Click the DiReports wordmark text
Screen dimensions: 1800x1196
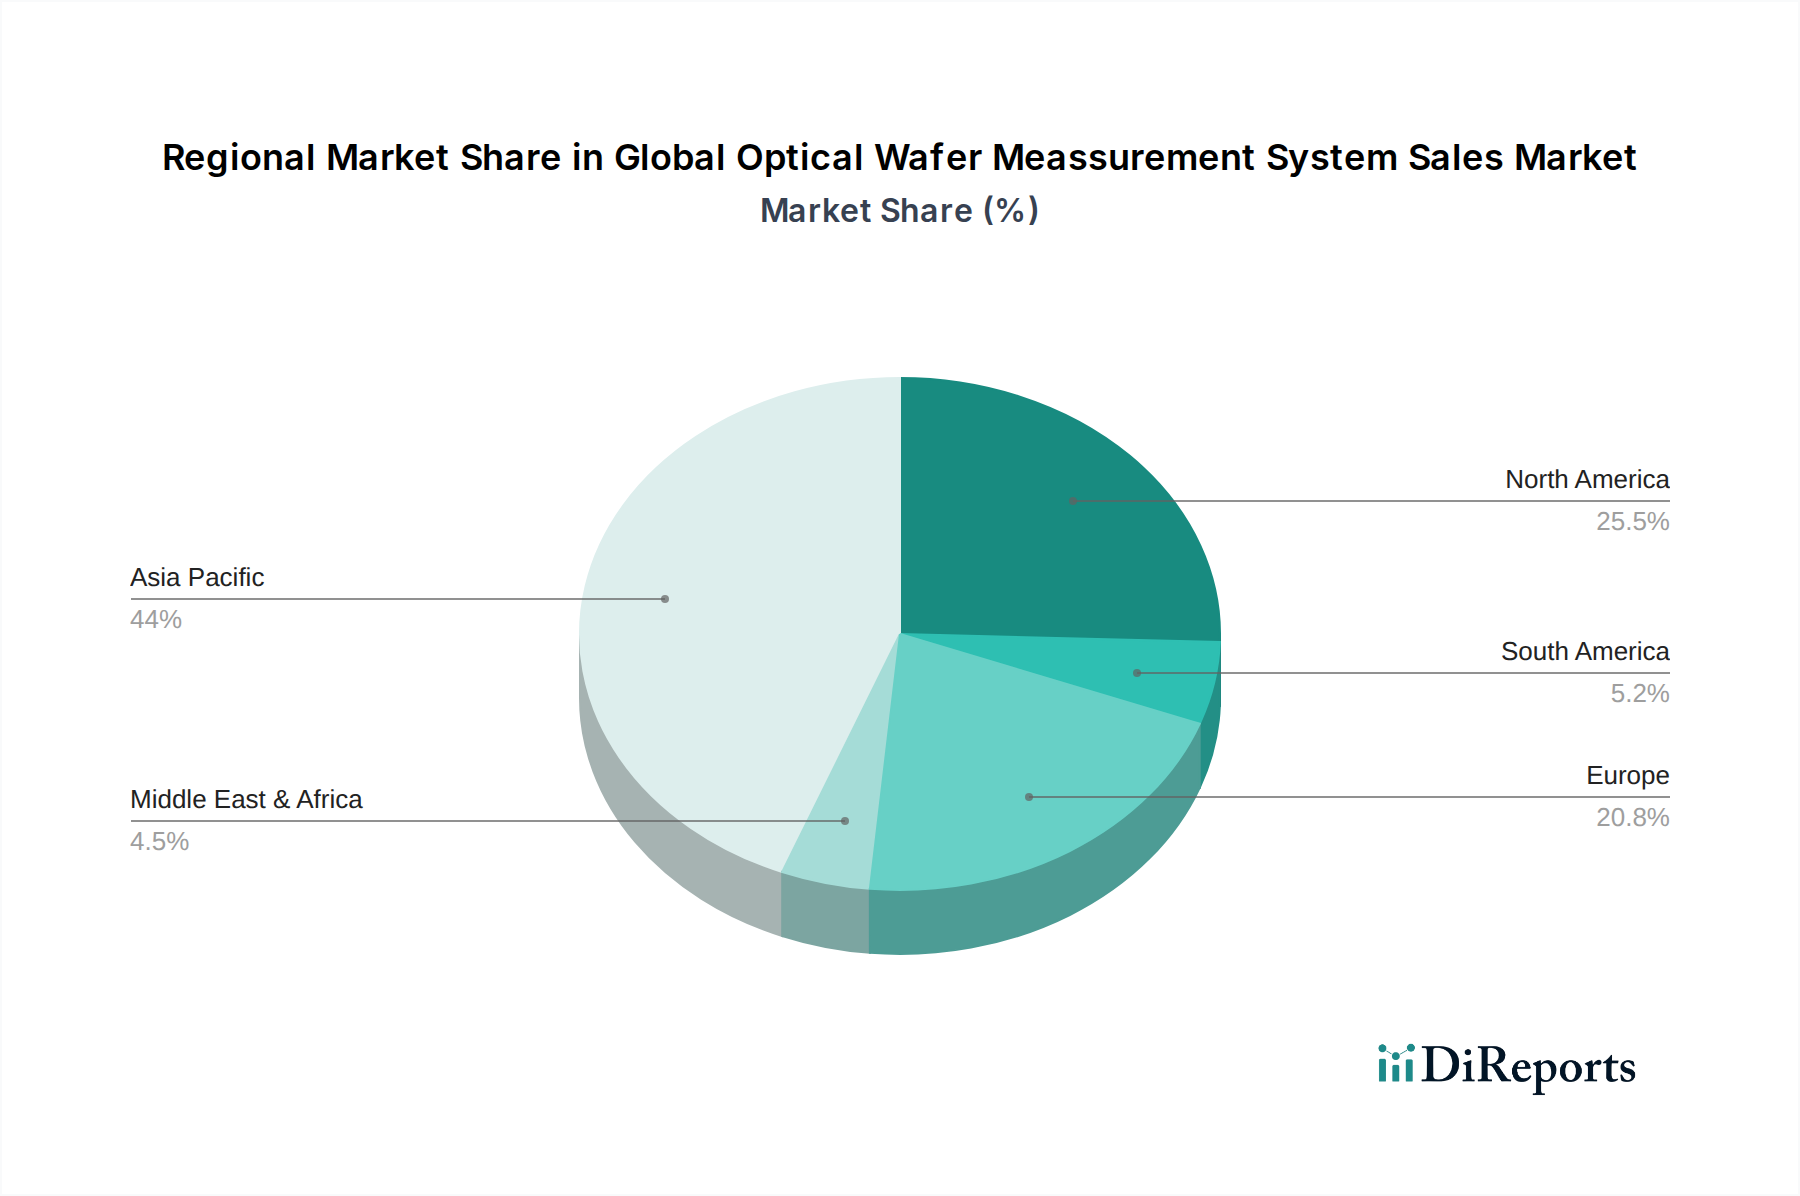click(x=1527, y=1066)
